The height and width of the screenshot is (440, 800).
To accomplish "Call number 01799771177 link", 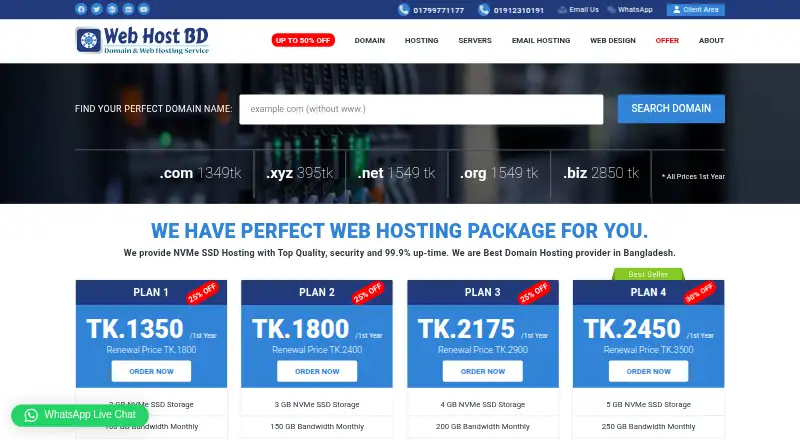I will (x=439, y=10).
